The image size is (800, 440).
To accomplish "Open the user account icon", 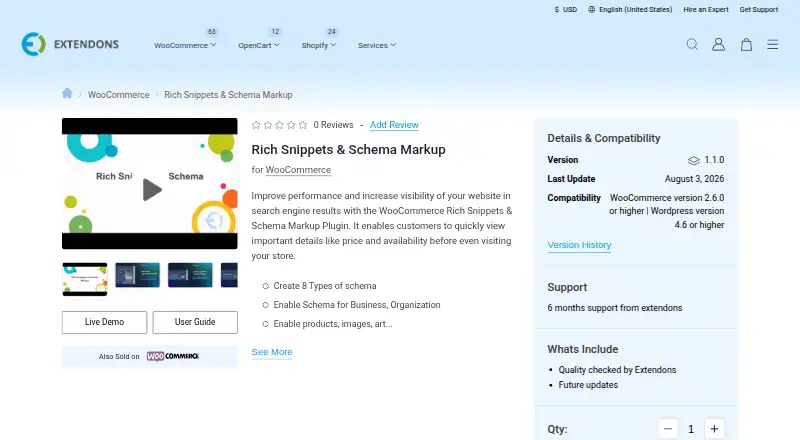I will (x=718, y=44).
